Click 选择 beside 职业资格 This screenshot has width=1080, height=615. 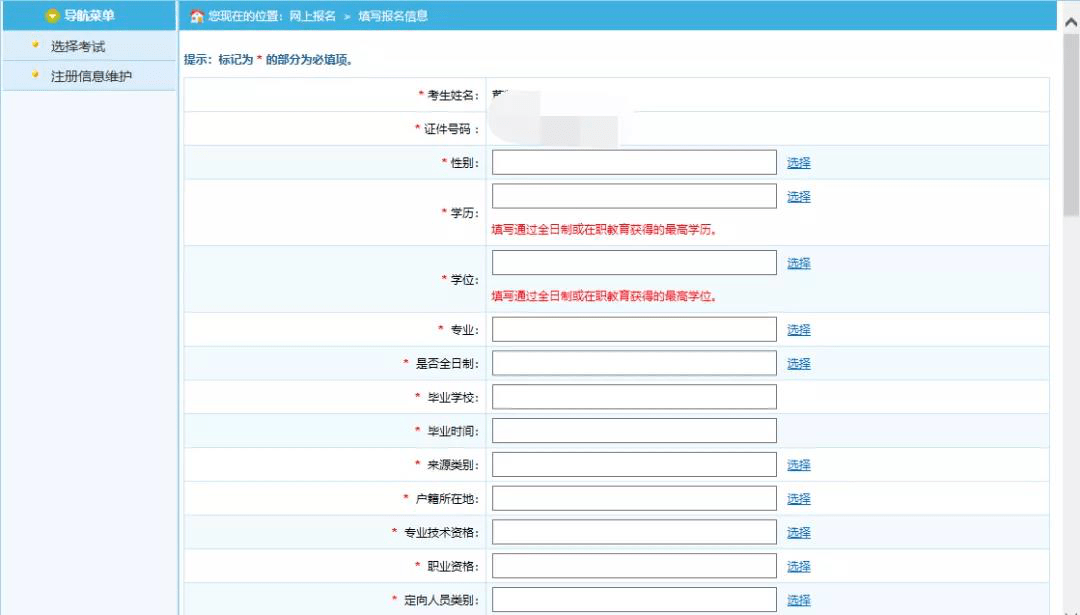pos(797,565)
